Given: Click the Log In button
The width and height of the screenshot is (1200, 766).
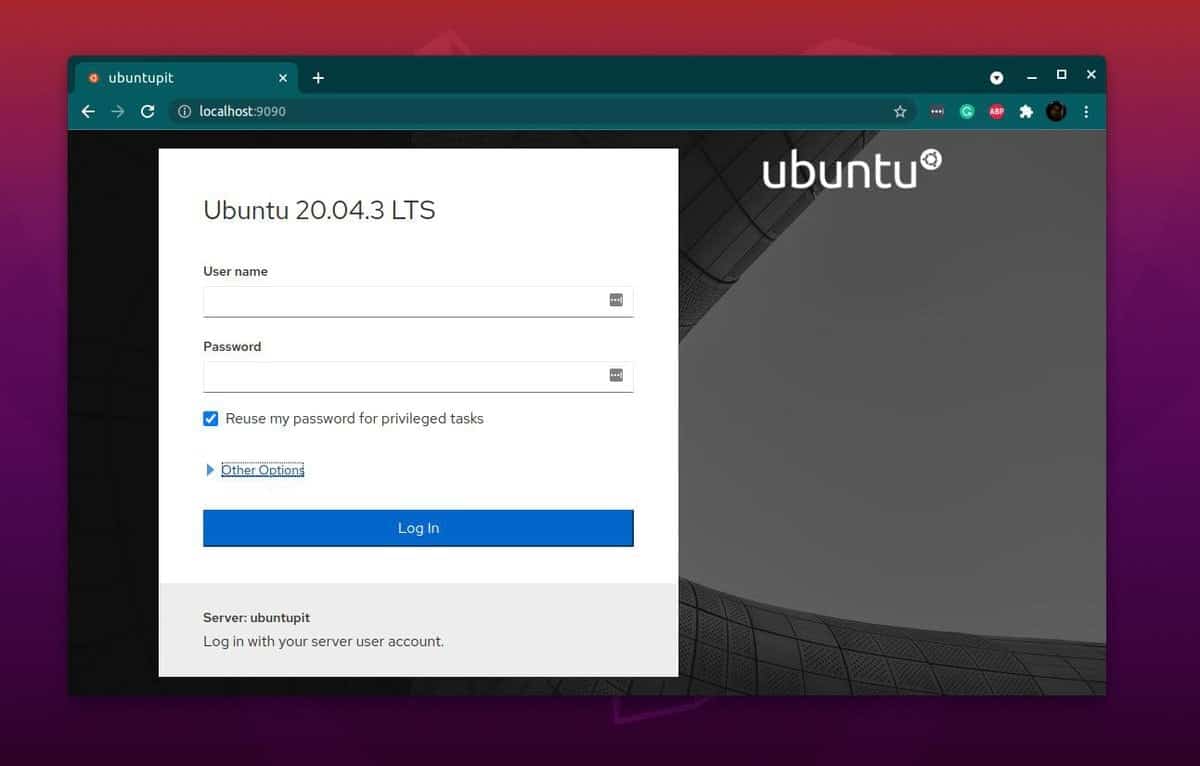Looking at the screenshot, I should tap(418, 528).
